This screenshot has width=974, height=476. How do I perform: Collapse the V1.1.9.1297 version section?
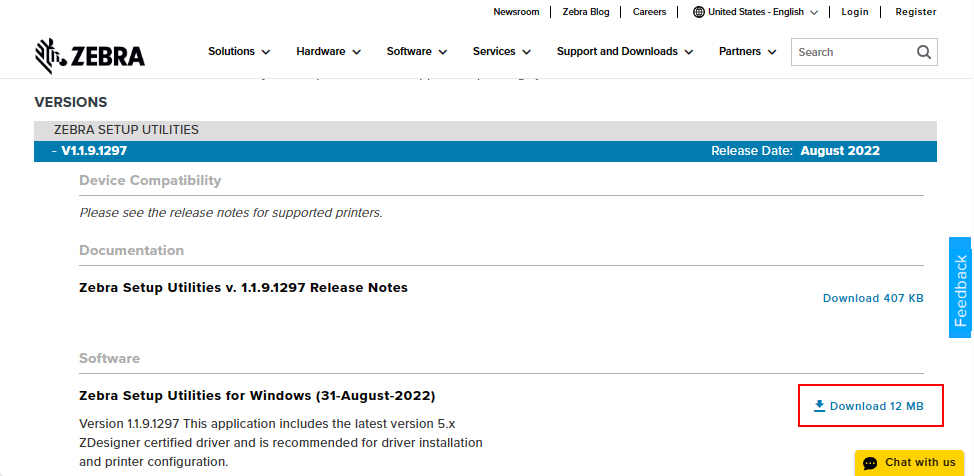tap(485, 151)
